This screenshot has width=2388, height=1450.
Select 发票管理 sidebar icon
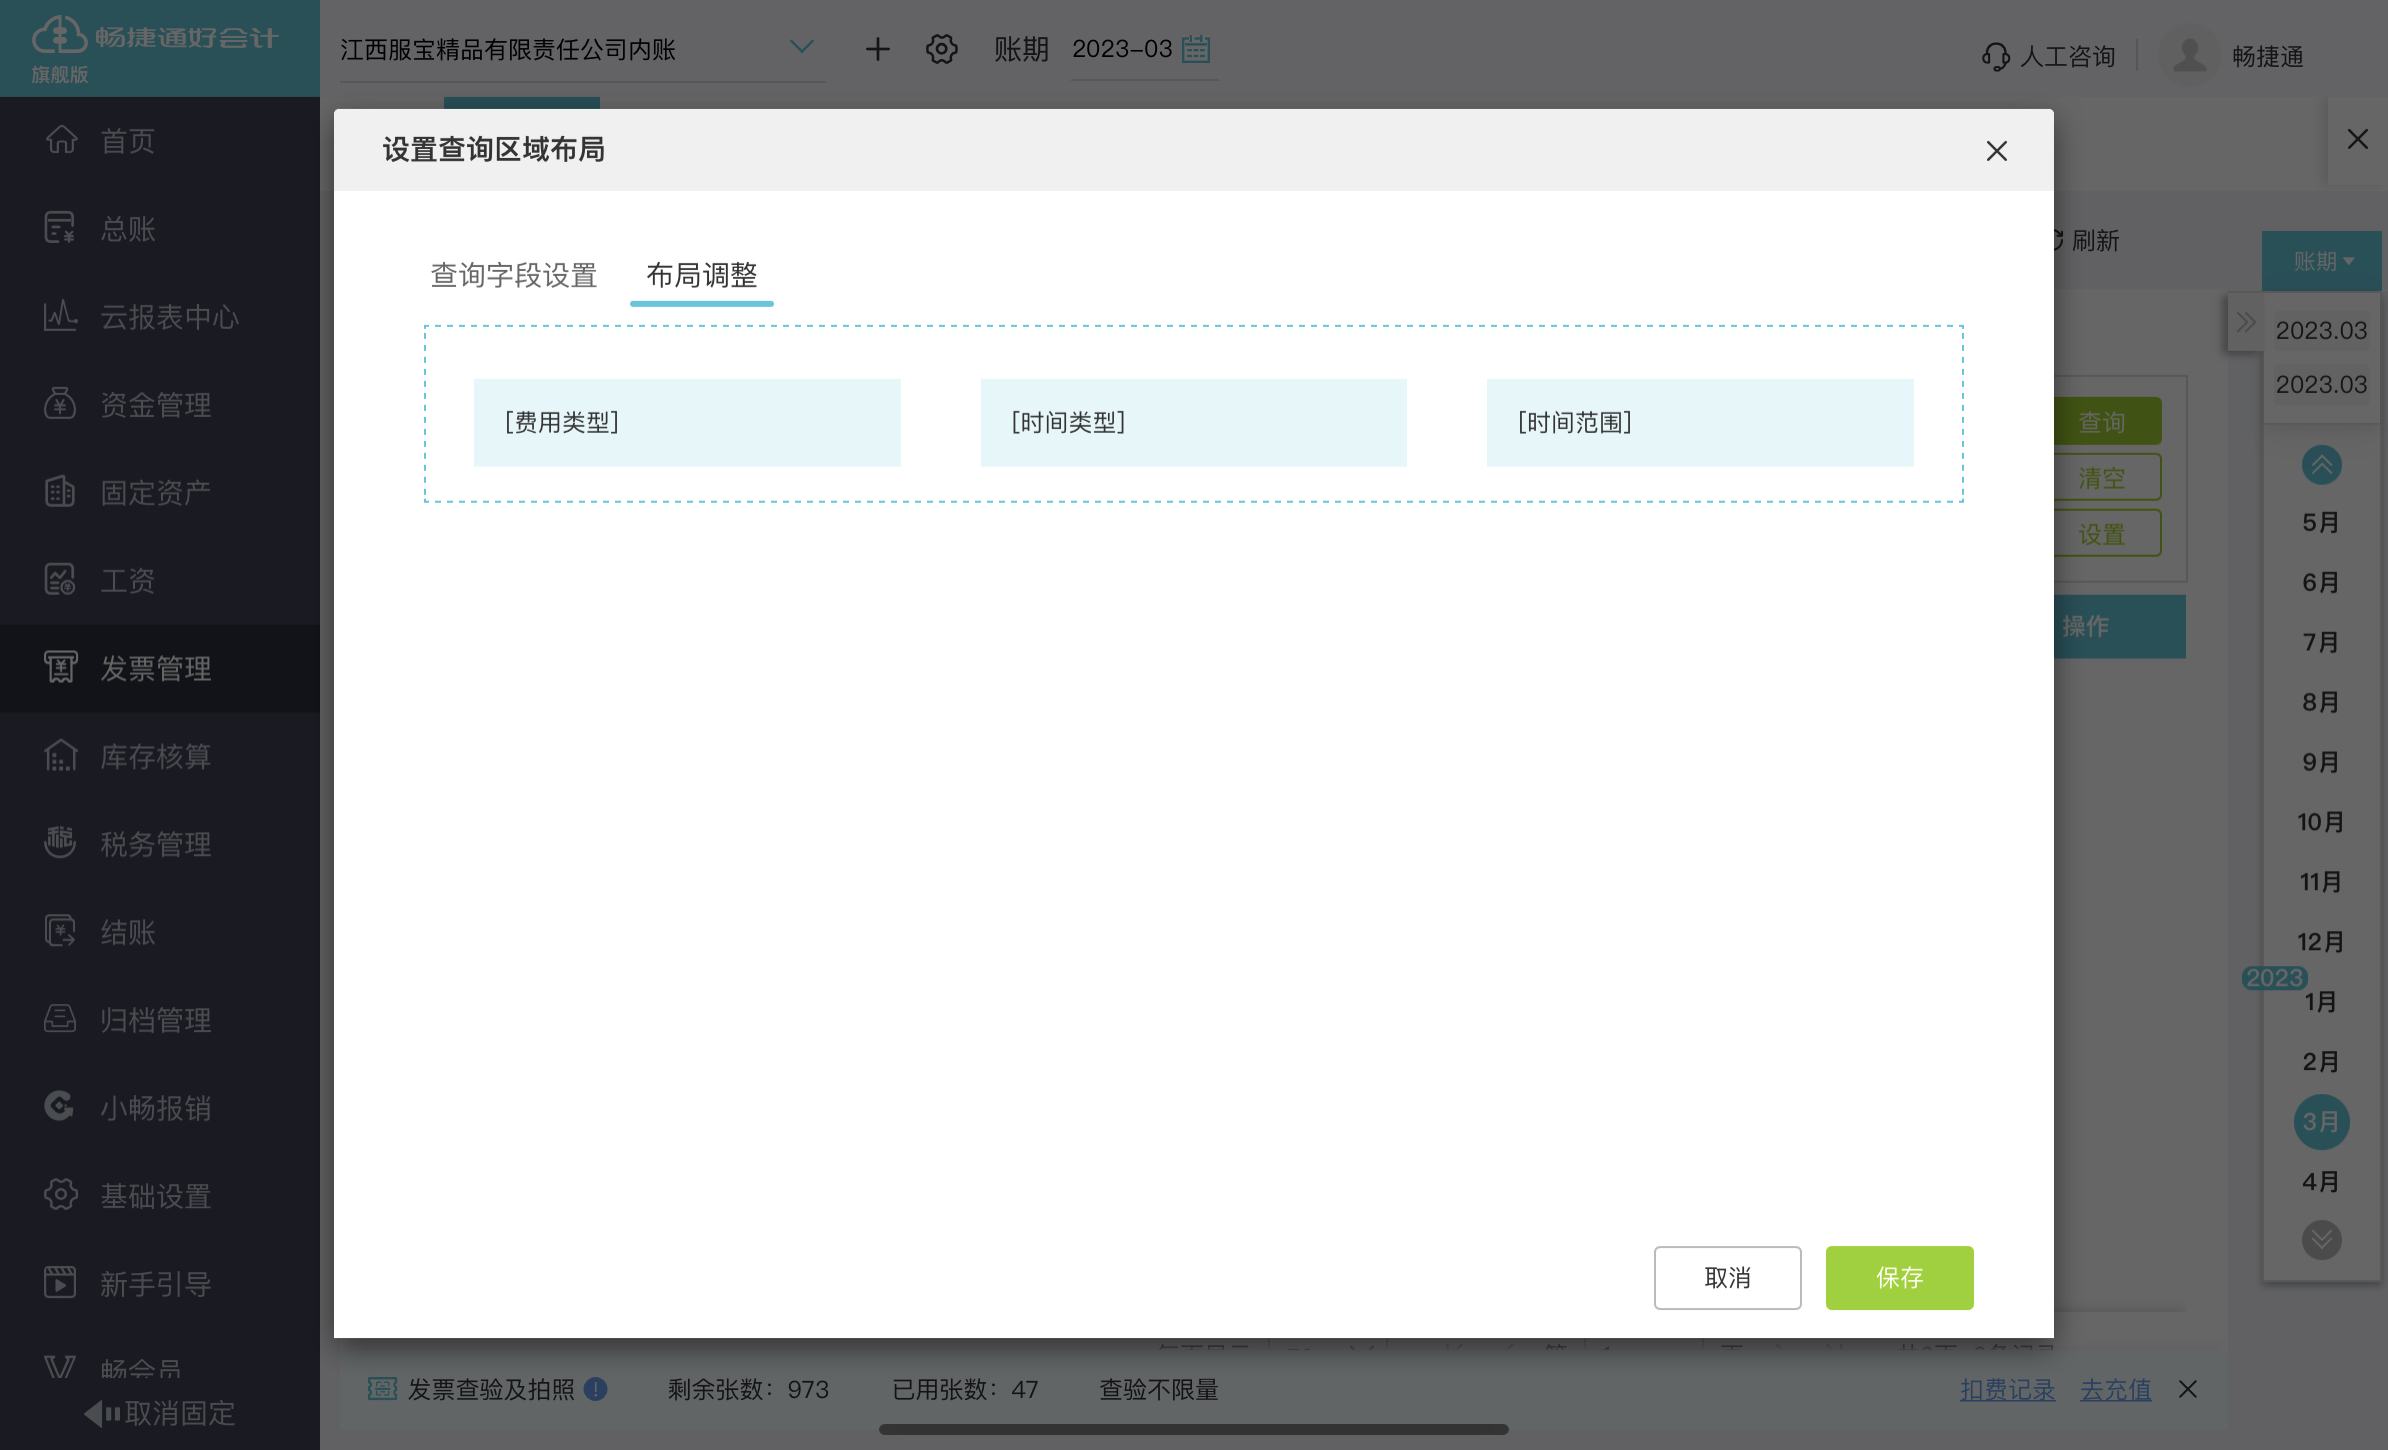click(61, 667)
